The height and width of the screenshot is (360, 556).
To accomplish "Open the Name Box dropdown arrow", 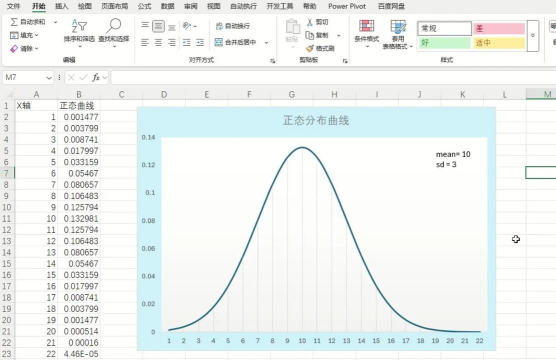I will [x=49, y=77].
